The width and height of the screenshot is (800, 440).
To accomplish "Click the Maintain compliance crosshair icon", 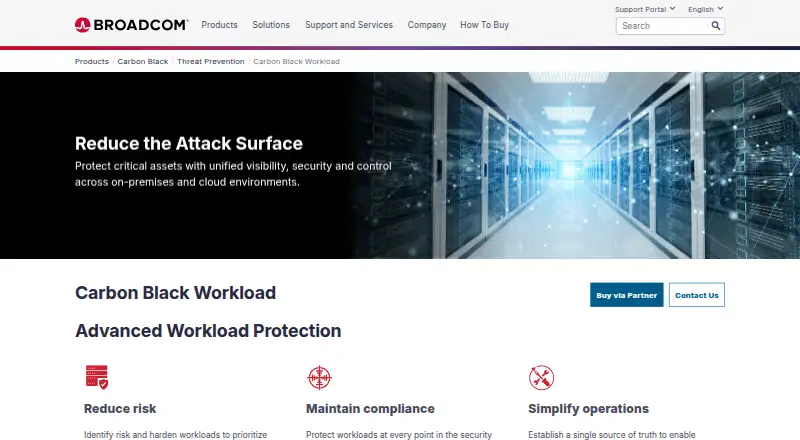I will (319, 378).
